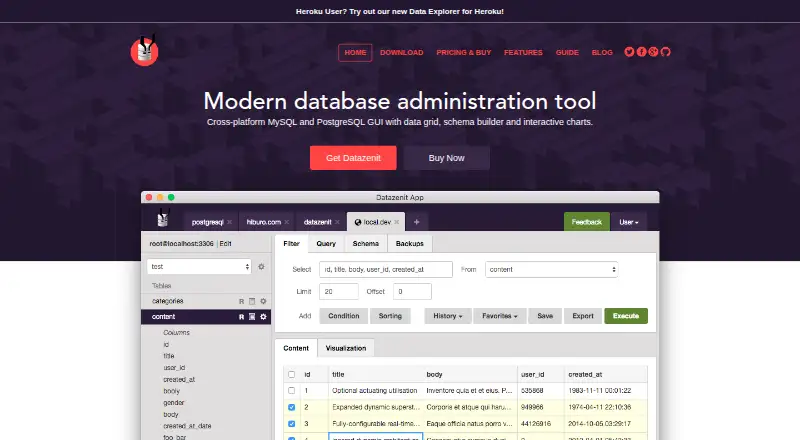The image size is (800, 440).
Task: Expand the Favorites dropdown button
Action: click(499, 316)
